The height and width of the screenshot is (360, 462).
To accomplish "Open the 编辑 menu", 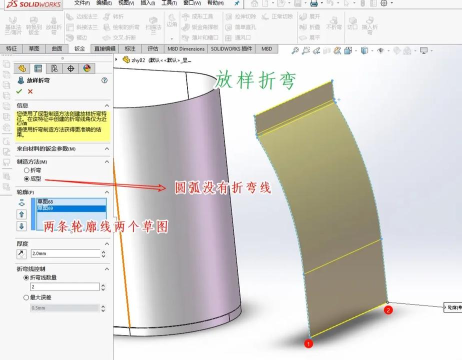I will [104, 3].
